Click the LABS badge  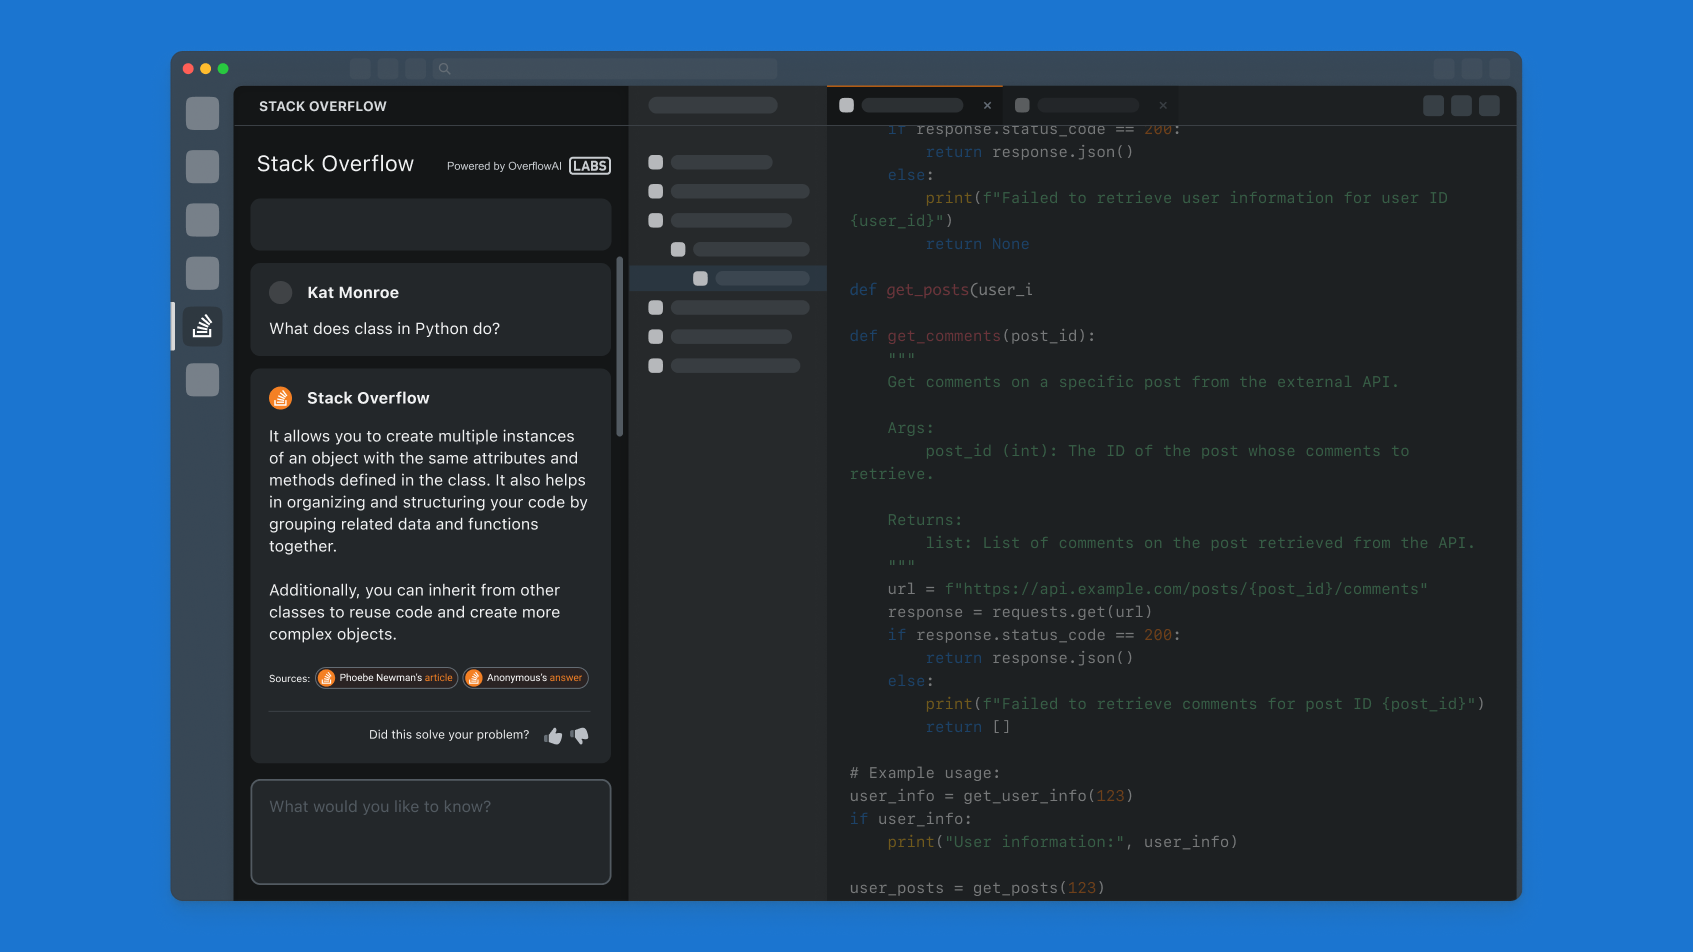click(590, 166)
